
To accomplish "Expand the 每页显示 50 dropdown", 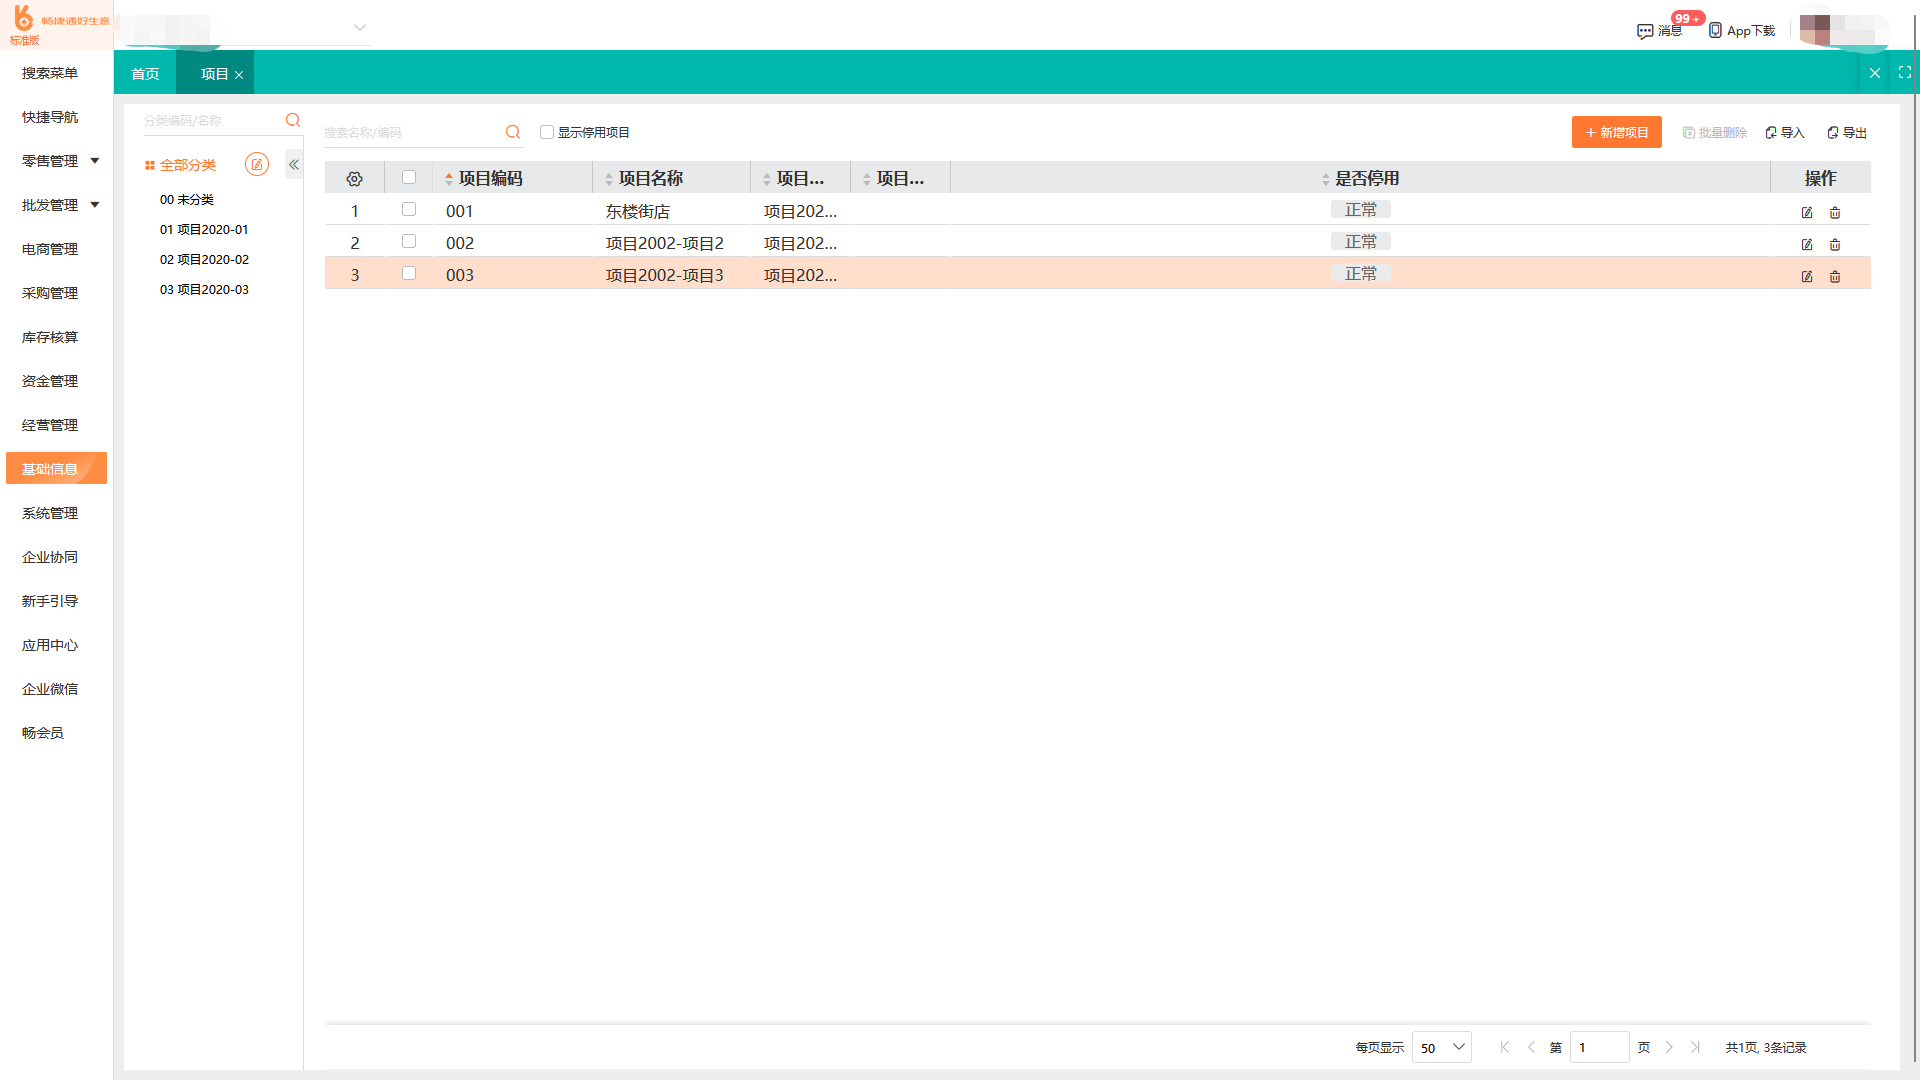I will (x=1441, y=1047).
